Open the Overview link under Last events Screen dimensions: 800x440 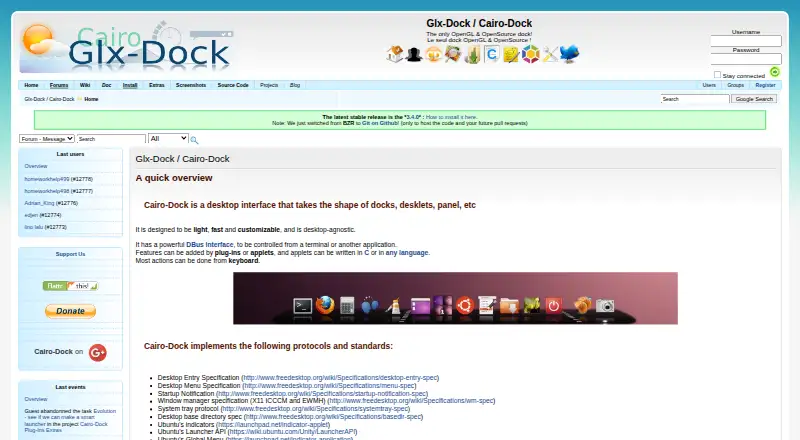coord(36,399)
